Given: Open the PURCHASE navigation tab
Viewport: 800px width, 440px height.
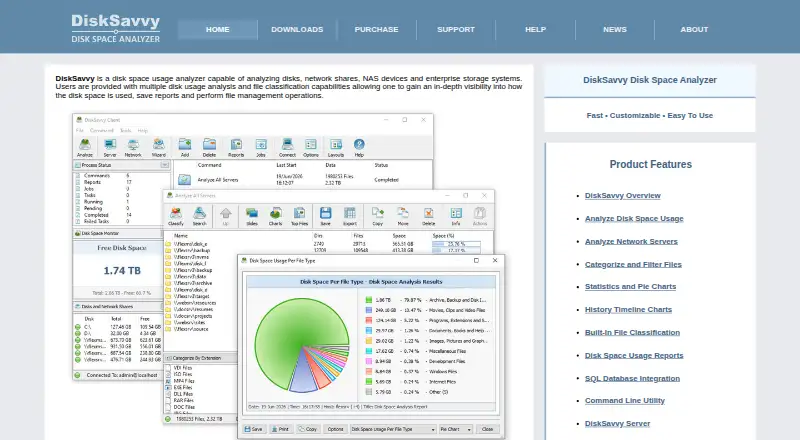Looking at the screenshot, I should point(377,30).
